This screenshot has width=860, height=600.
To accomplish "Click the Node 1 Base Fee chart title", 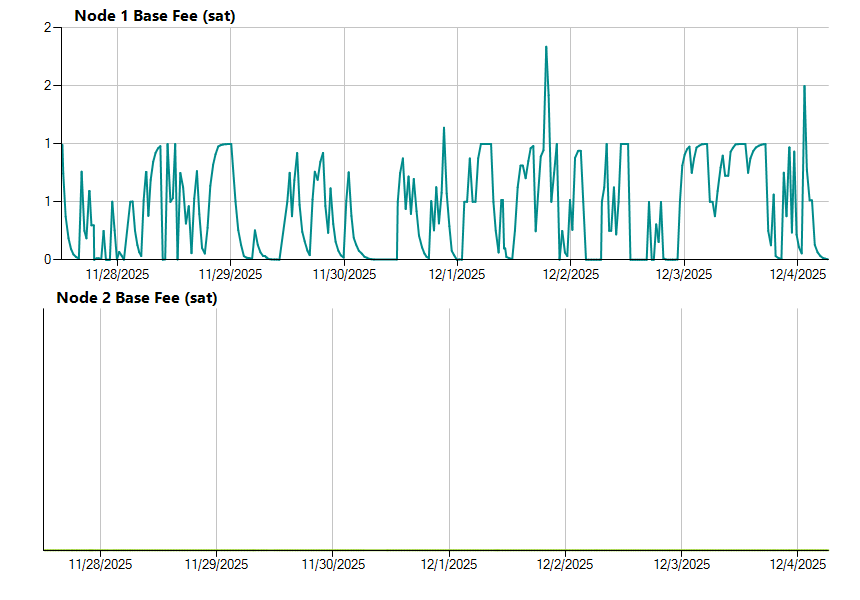I will (155, 16).
